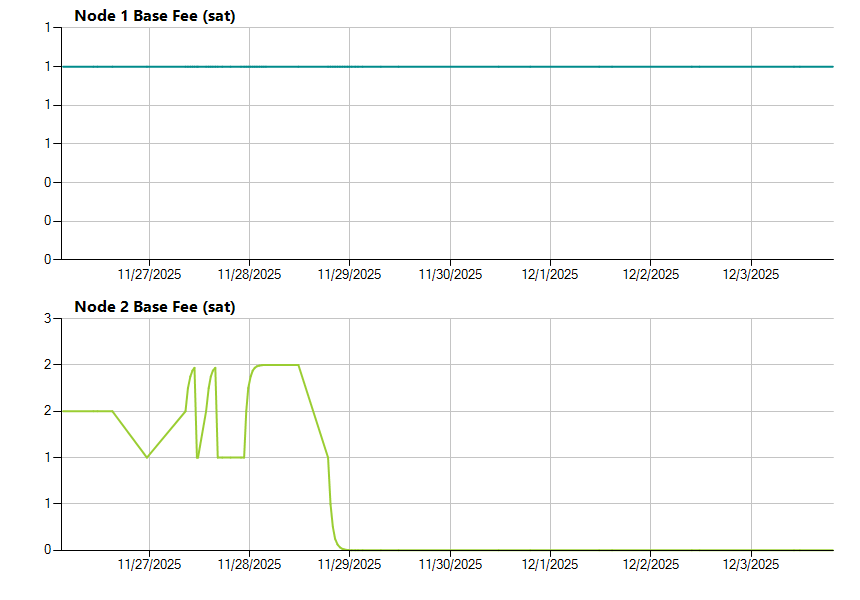Image resolution: width=860 pixels, height=600 pixels.
Task: Select 11/29/2025 on the Node 2 date axis
Action: pyautogui.click(x=349, y=565)
